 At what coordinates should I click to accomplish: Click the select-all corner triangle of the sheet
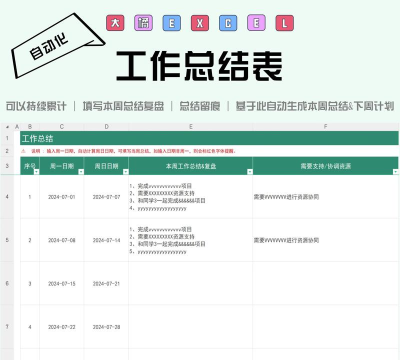tap(7, 127)
